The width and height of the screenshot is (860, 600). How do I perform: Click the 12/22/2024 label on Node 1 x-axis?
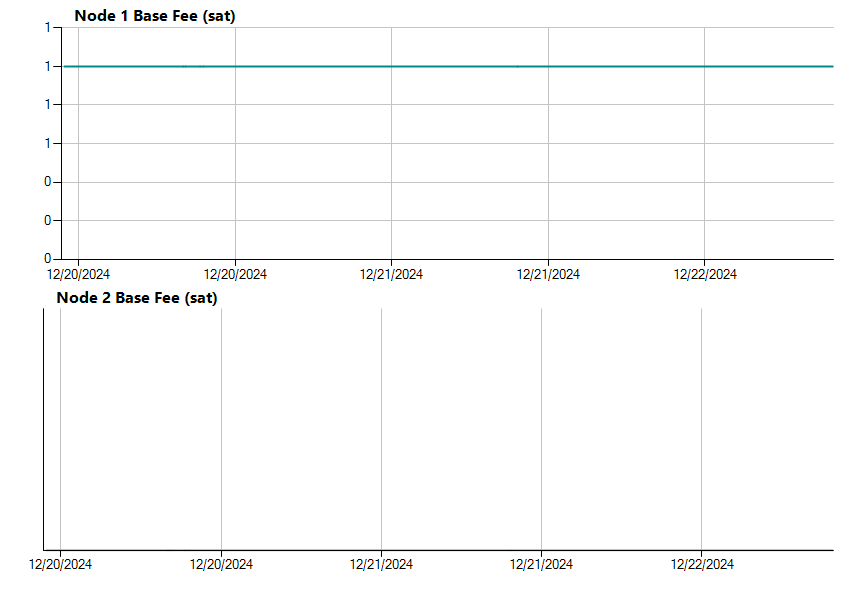pos(704,274)
